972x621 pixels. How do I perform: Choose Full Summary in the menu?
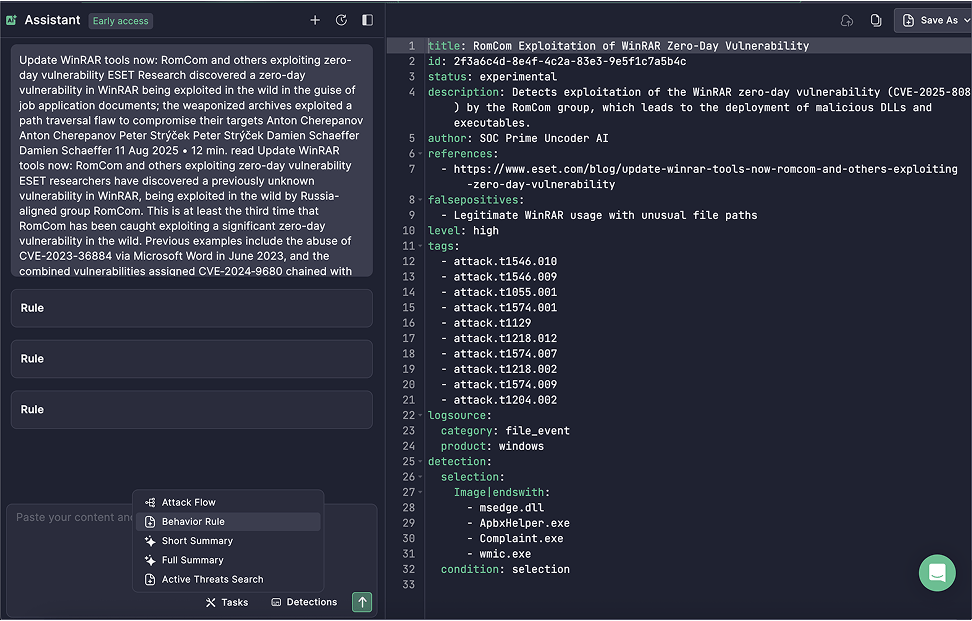[x=190, y=559]
